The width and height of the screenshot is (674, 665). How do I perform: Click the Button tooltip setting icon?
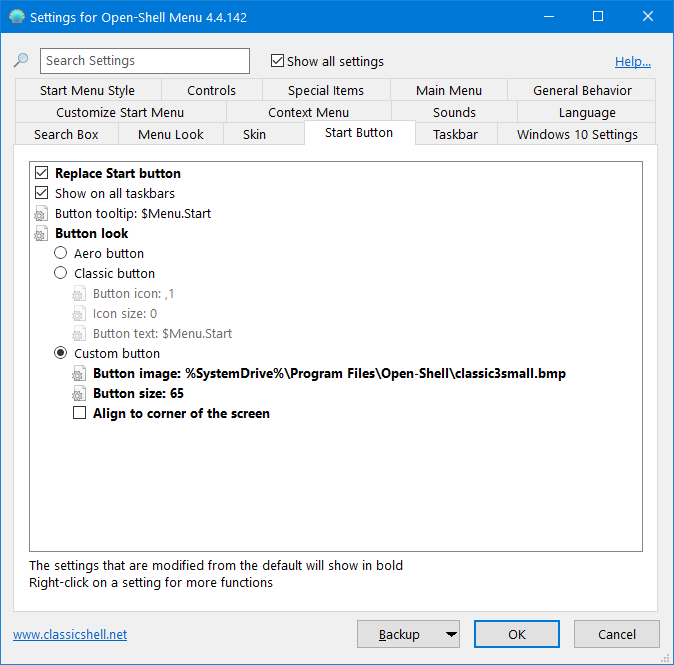pyautogui.click(x=41, y=214)
